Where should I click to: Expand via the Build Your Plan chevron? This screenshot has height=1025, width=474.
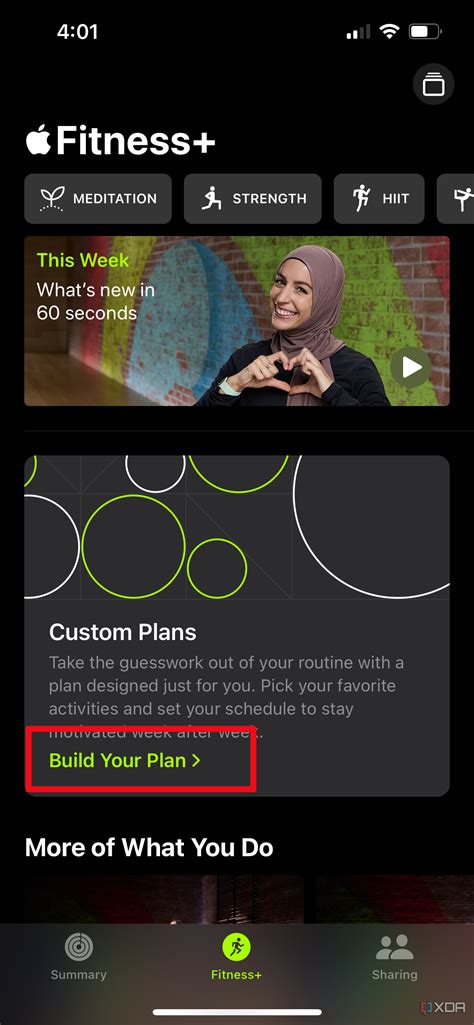195,761
